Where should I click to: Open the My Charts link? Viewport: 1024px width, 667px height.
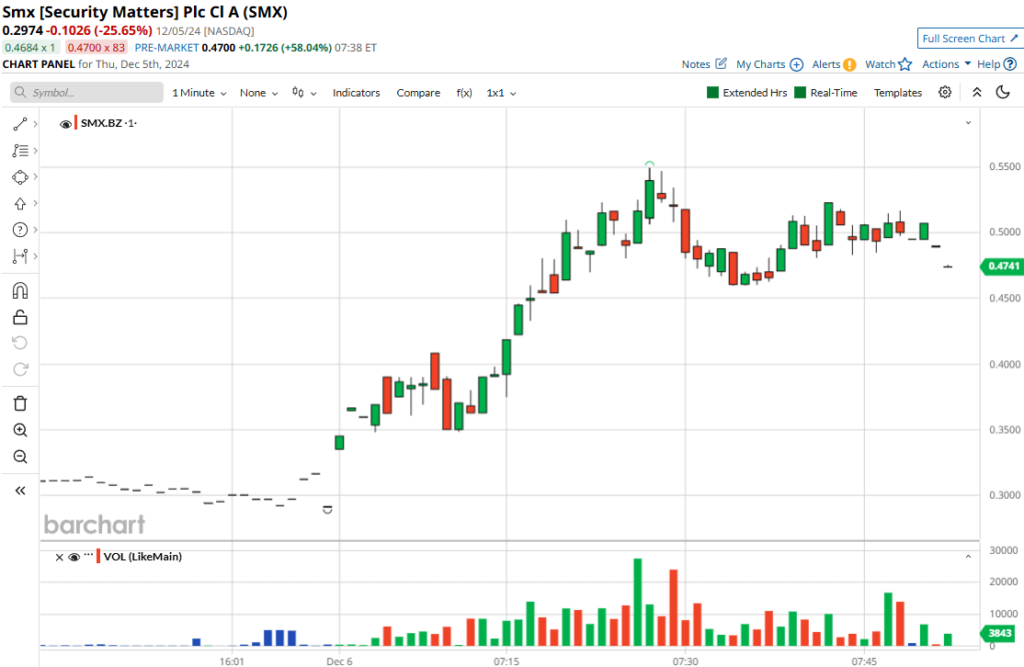[x=769, y=64]
